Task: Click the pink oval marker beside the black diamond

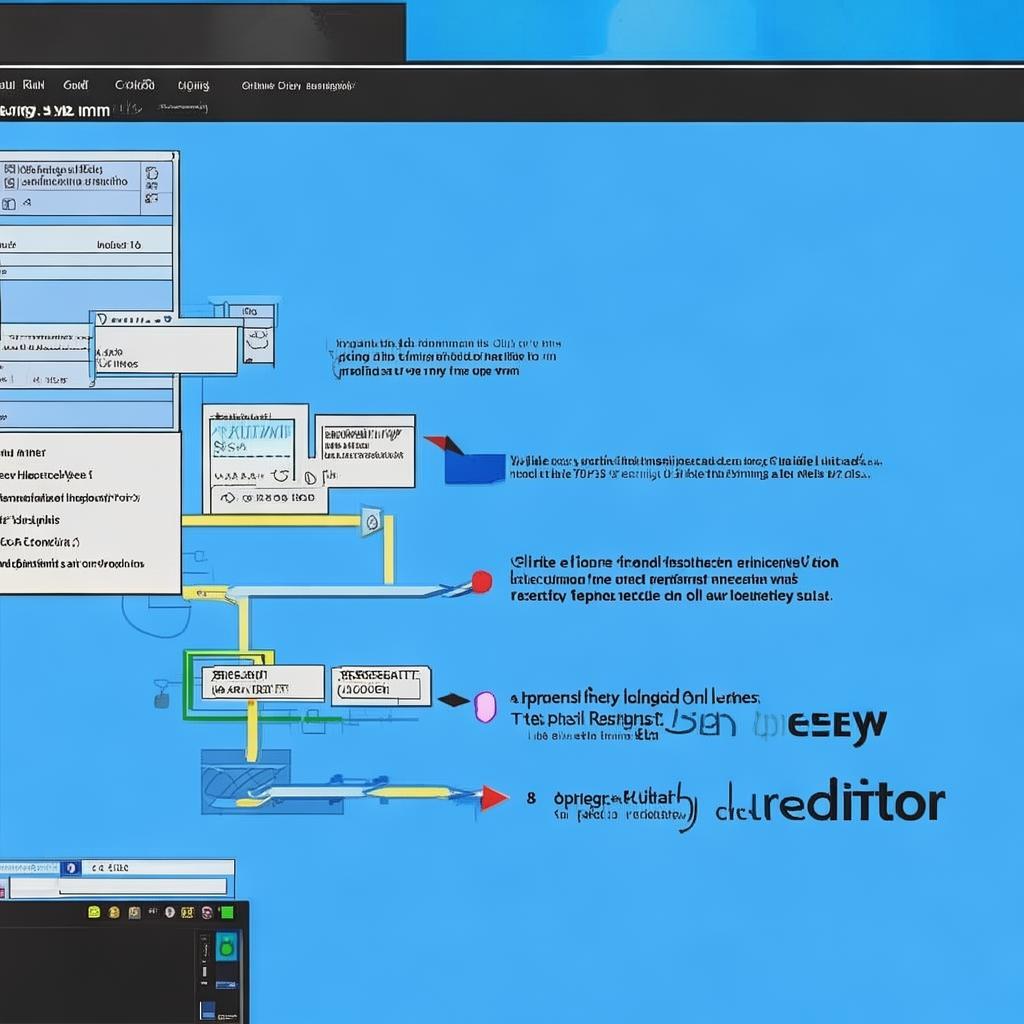Action: point(485,706)
